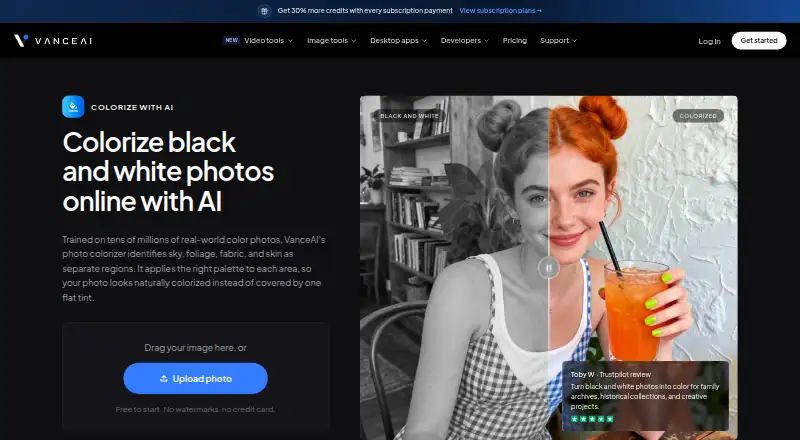Click the Toby W Trustpilot review card
This screenshot has width=800, height=440.
tap(645, 396)
